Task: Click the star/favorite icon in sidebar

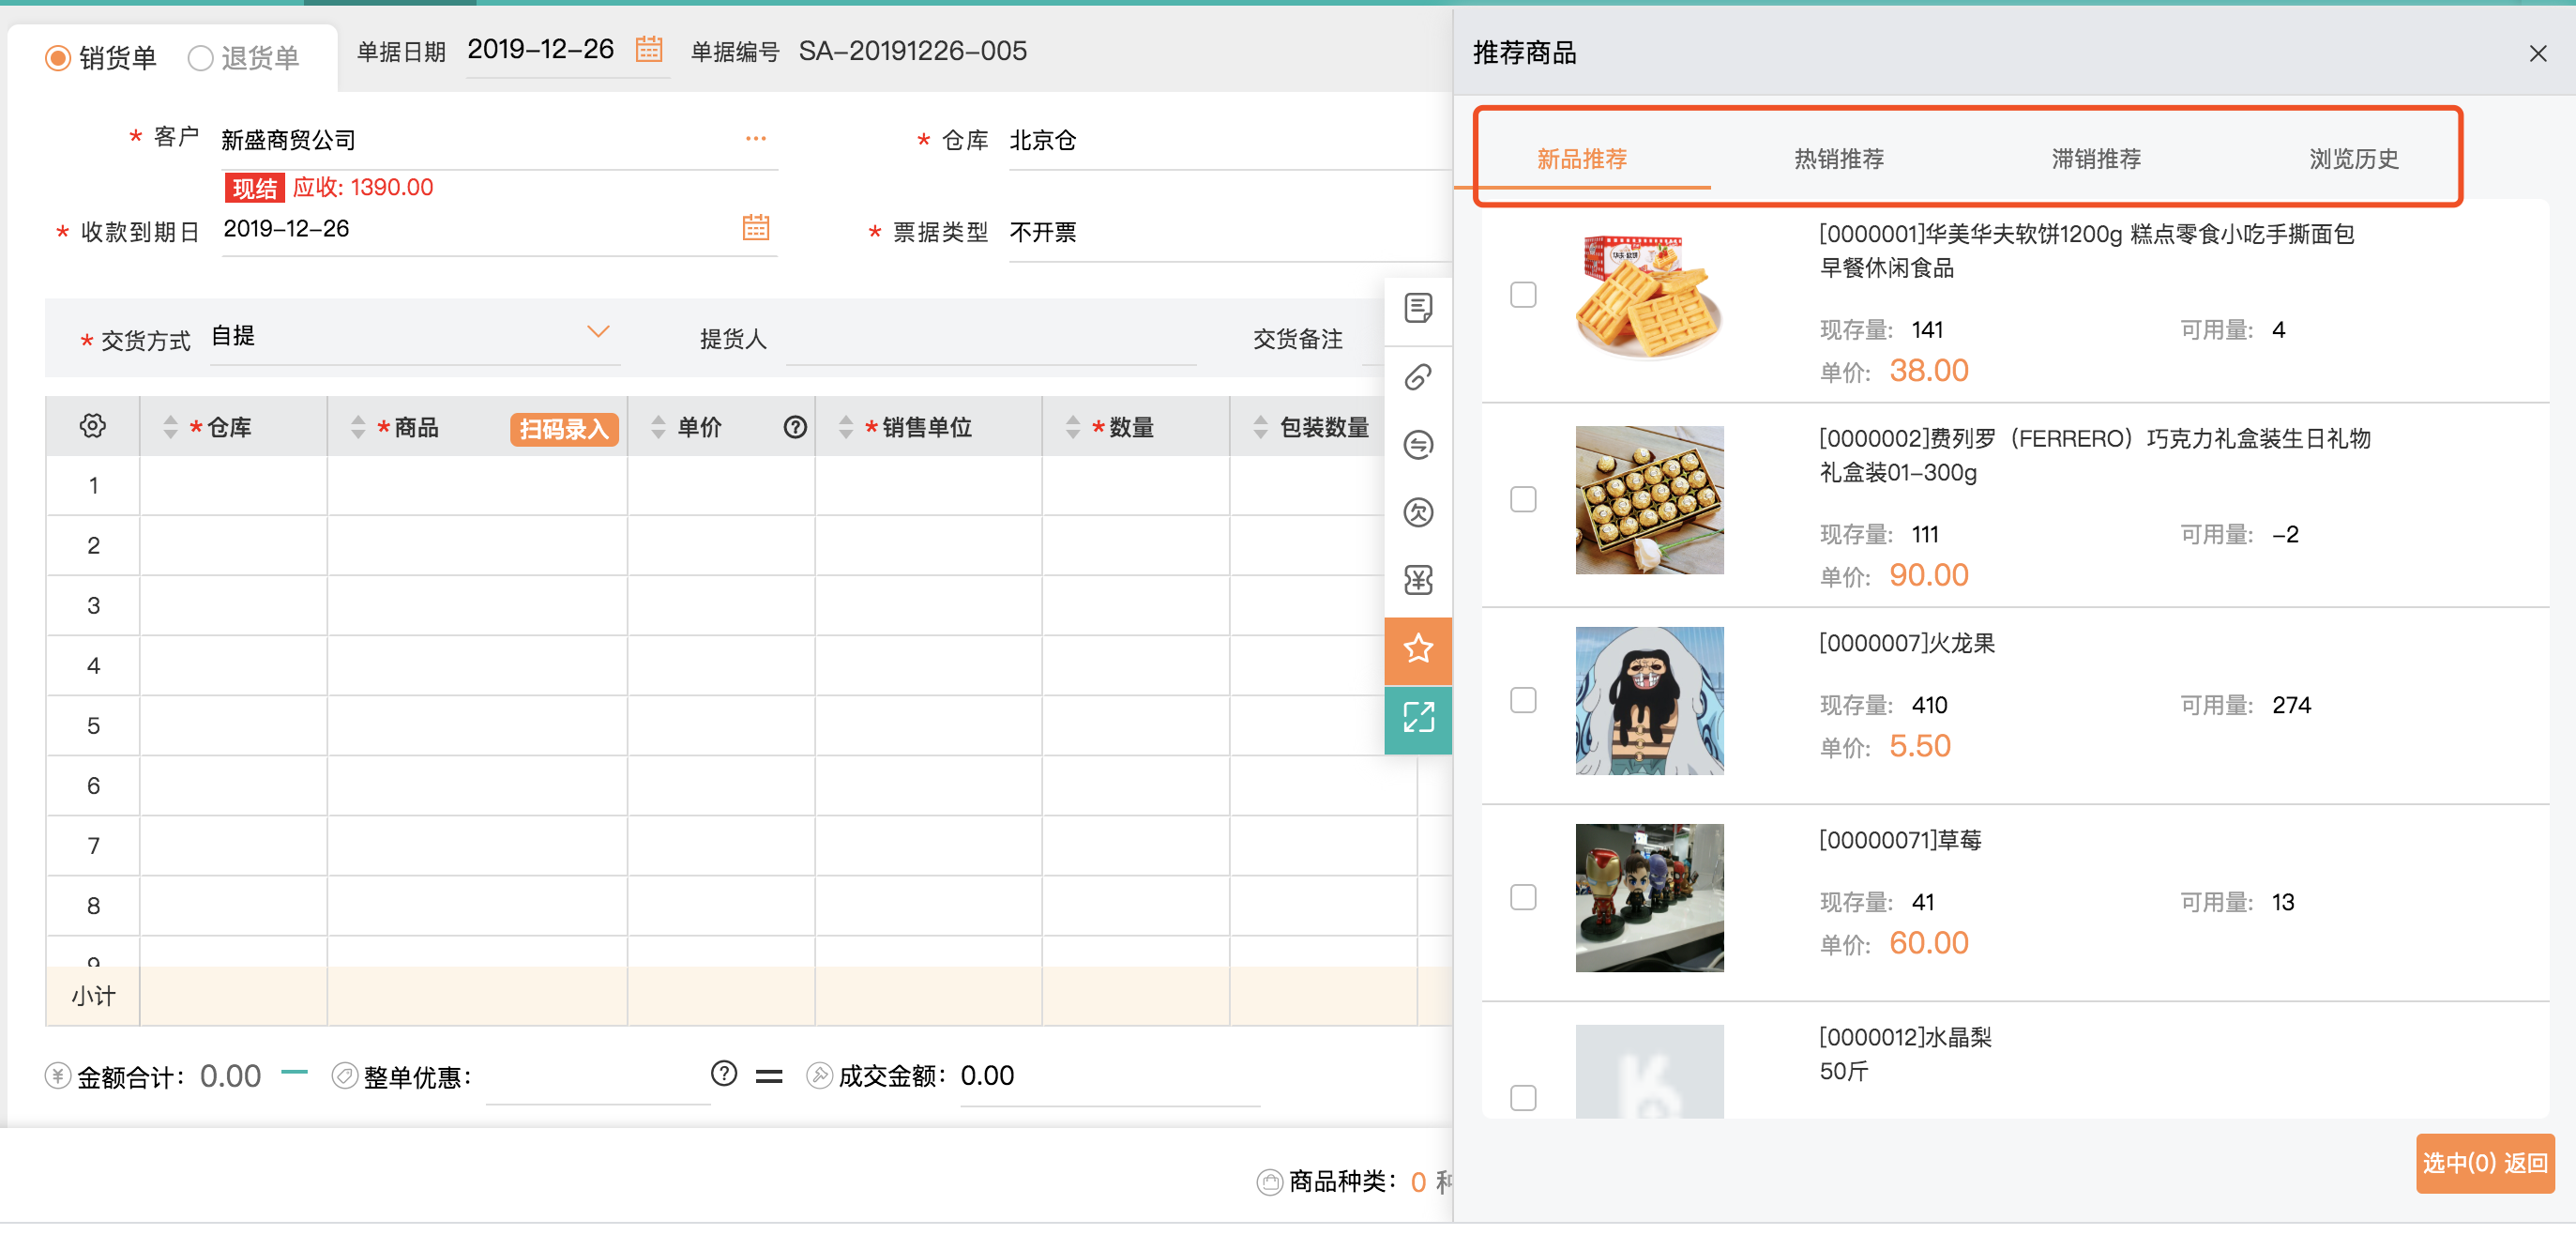Action: tap(1417, 649)
